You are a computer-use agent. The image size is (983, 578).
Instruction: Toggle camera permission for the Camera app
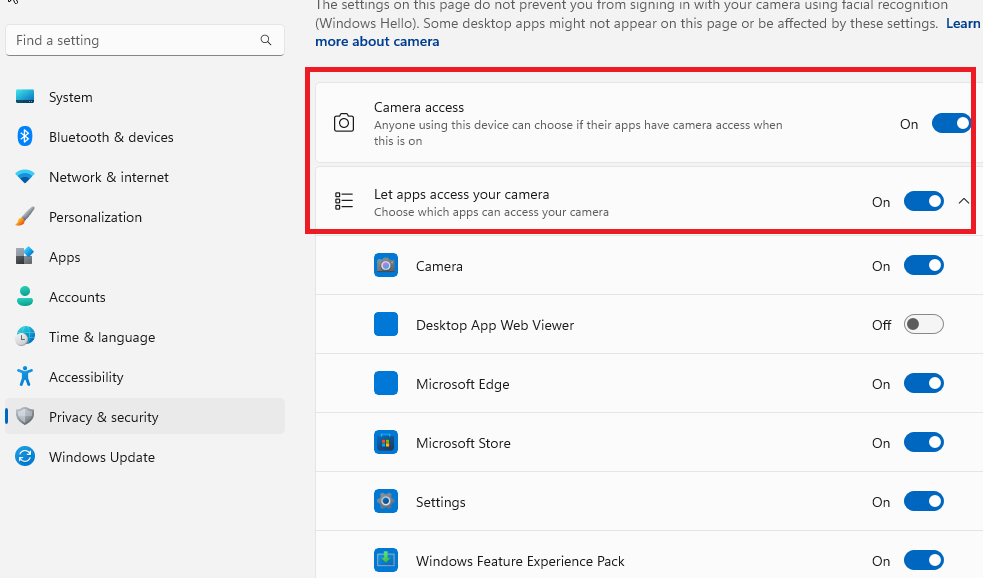923,266
